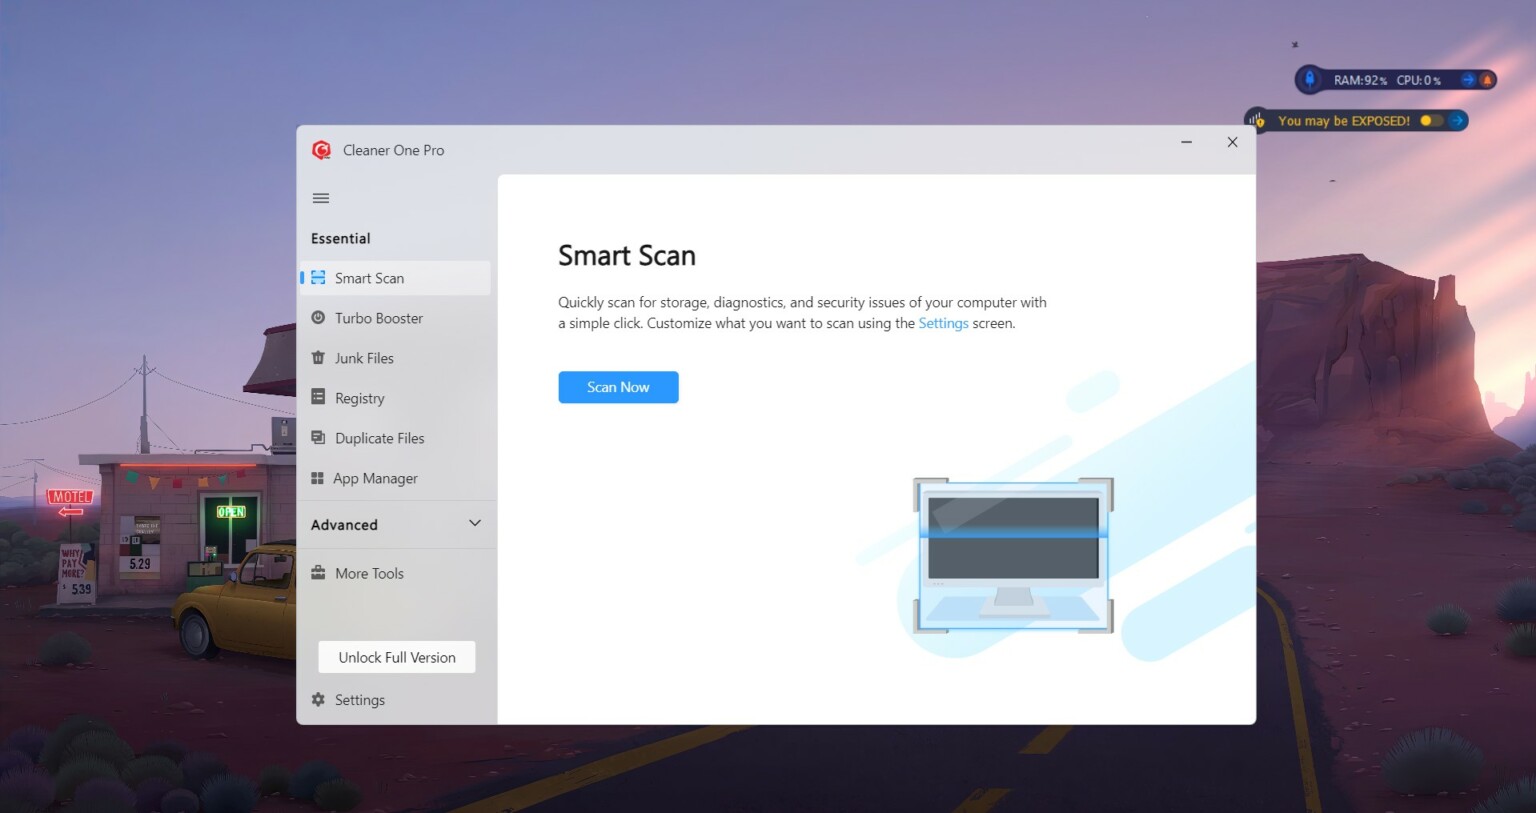This screenshot has height=813, width=1536.
Task: Click the Settings gear icon
Action: [x=318, y=699]
